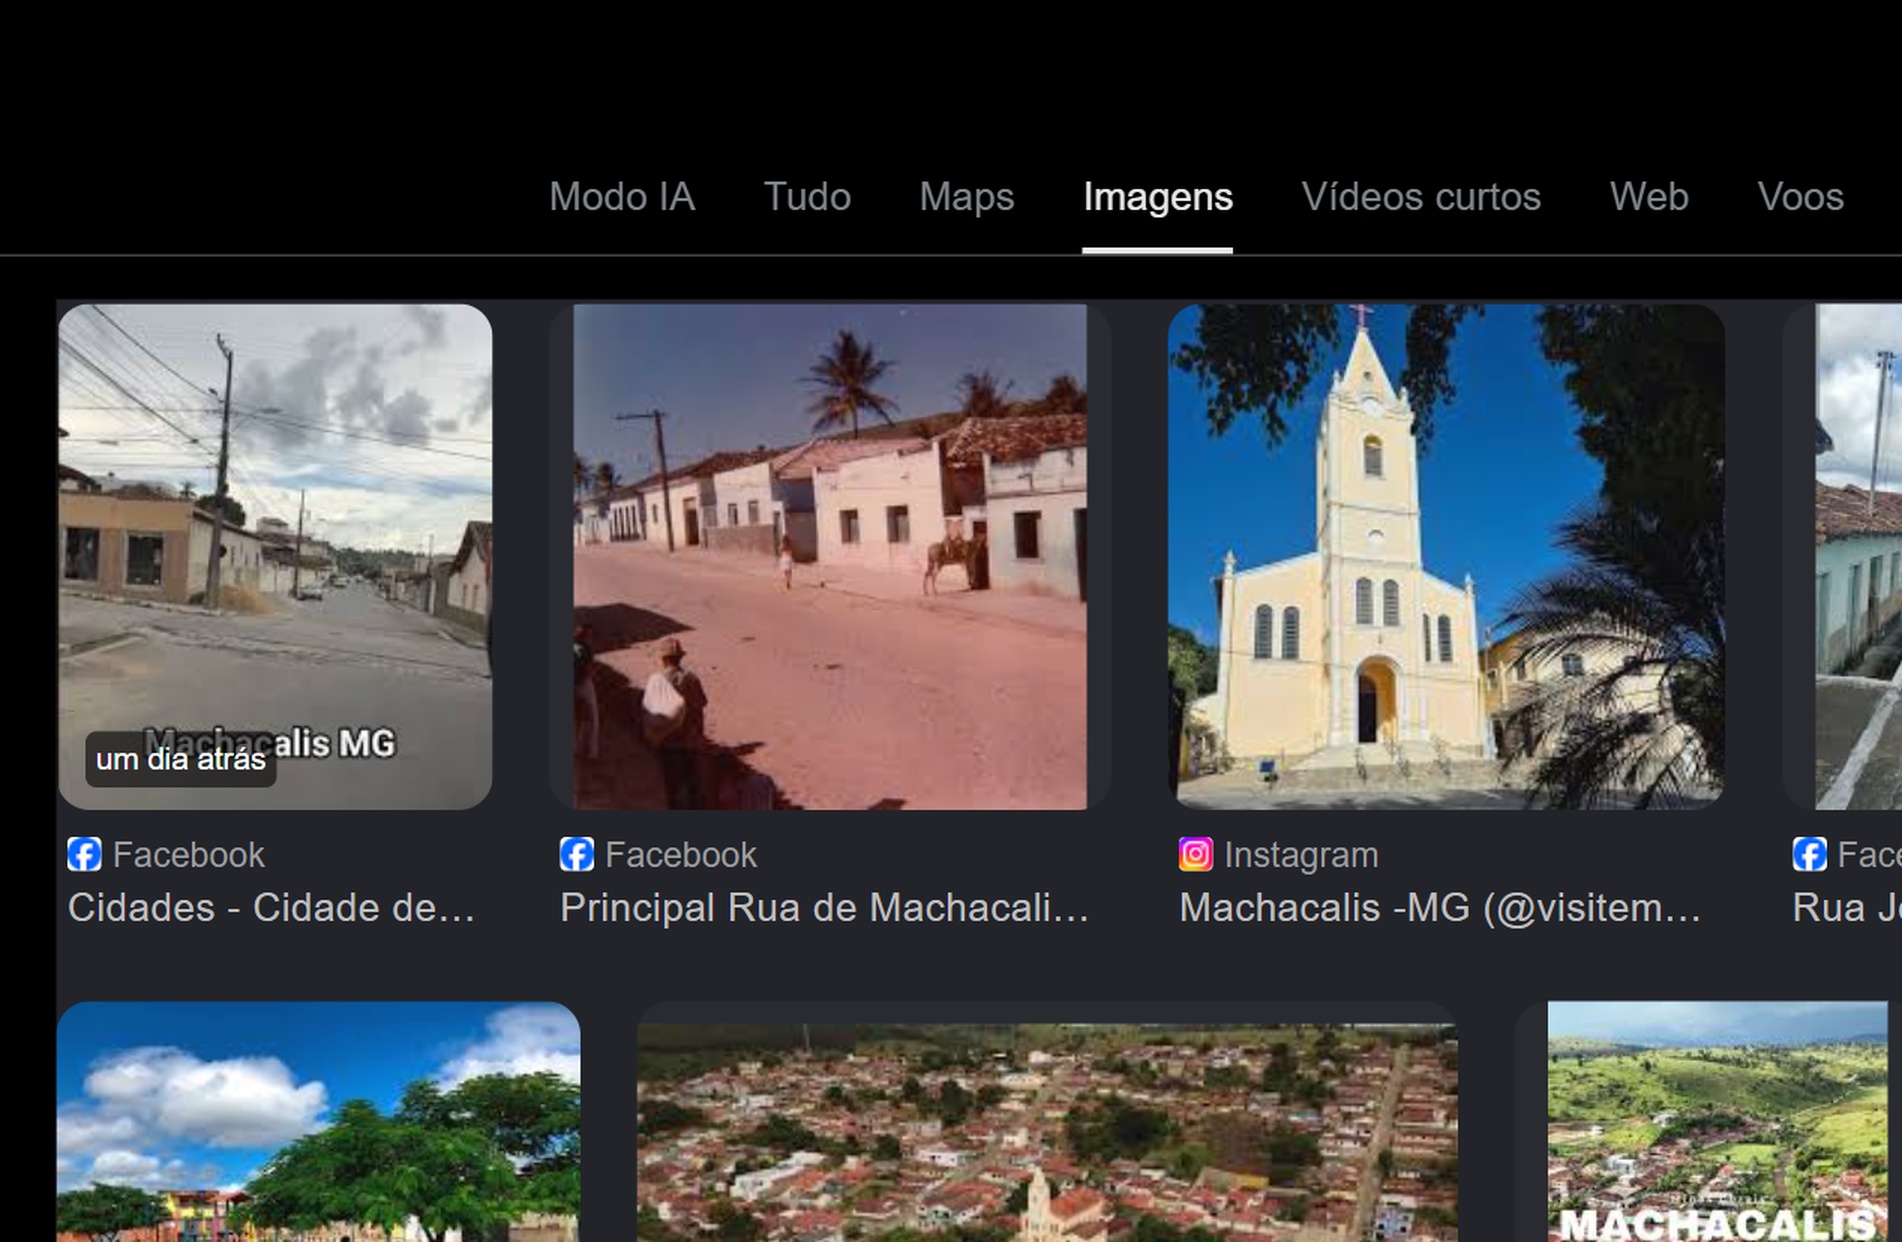Open the 'Machacalis -MG (@visitem…' Instagram link
Screen dimensions: 1902x1242
coord(1439,908)
